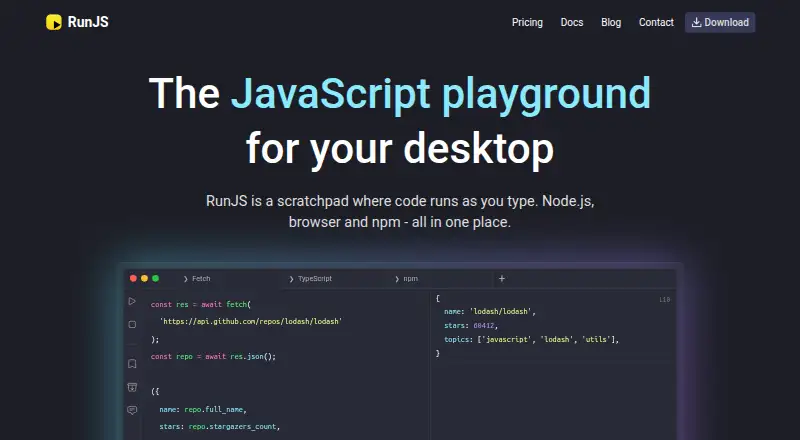The image size is (800, 440).
Task: Click the stop square icon in sidebar
Action: 132,324
